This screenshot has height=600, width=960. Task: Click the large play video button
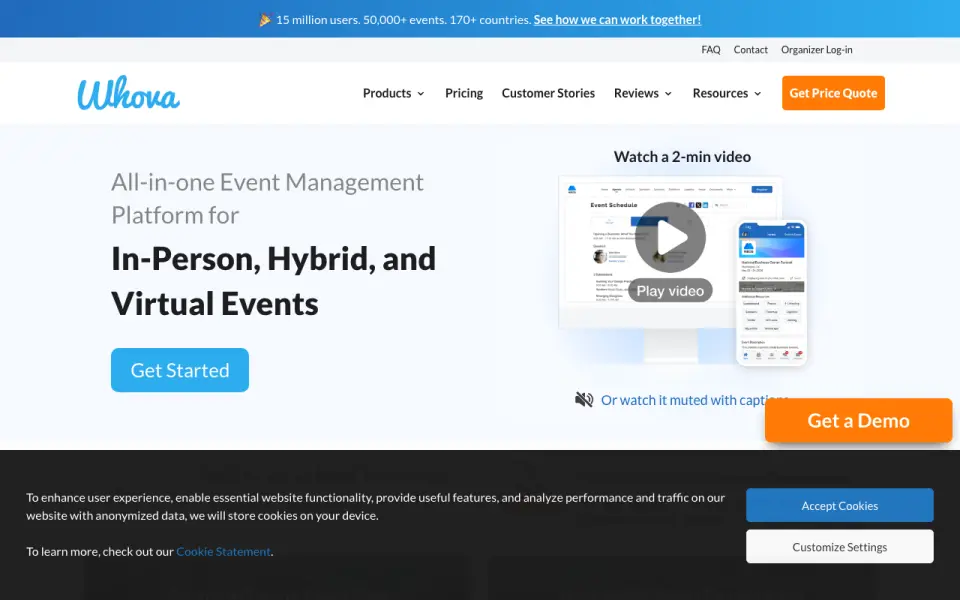670,237
